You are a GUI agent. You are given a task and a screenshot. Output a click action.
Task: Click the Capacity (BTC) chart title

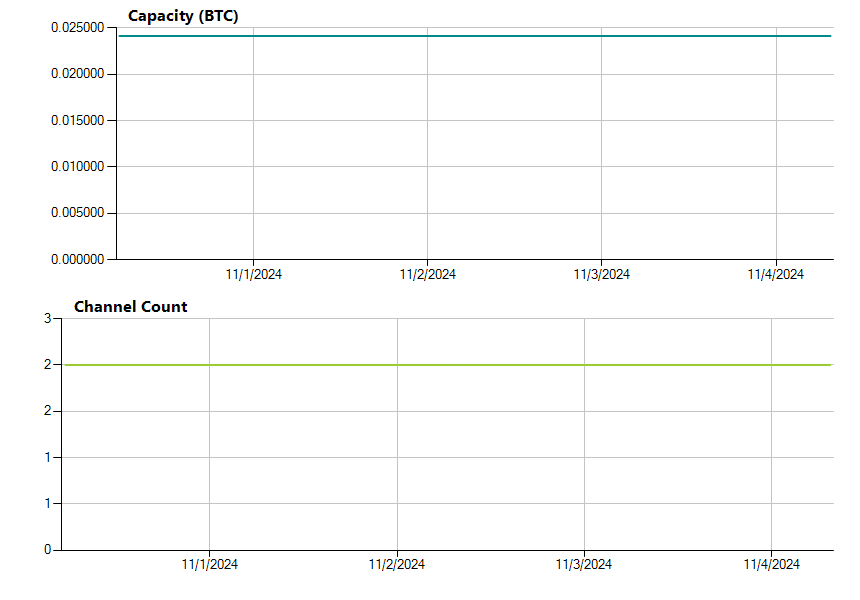pos(183,16)
